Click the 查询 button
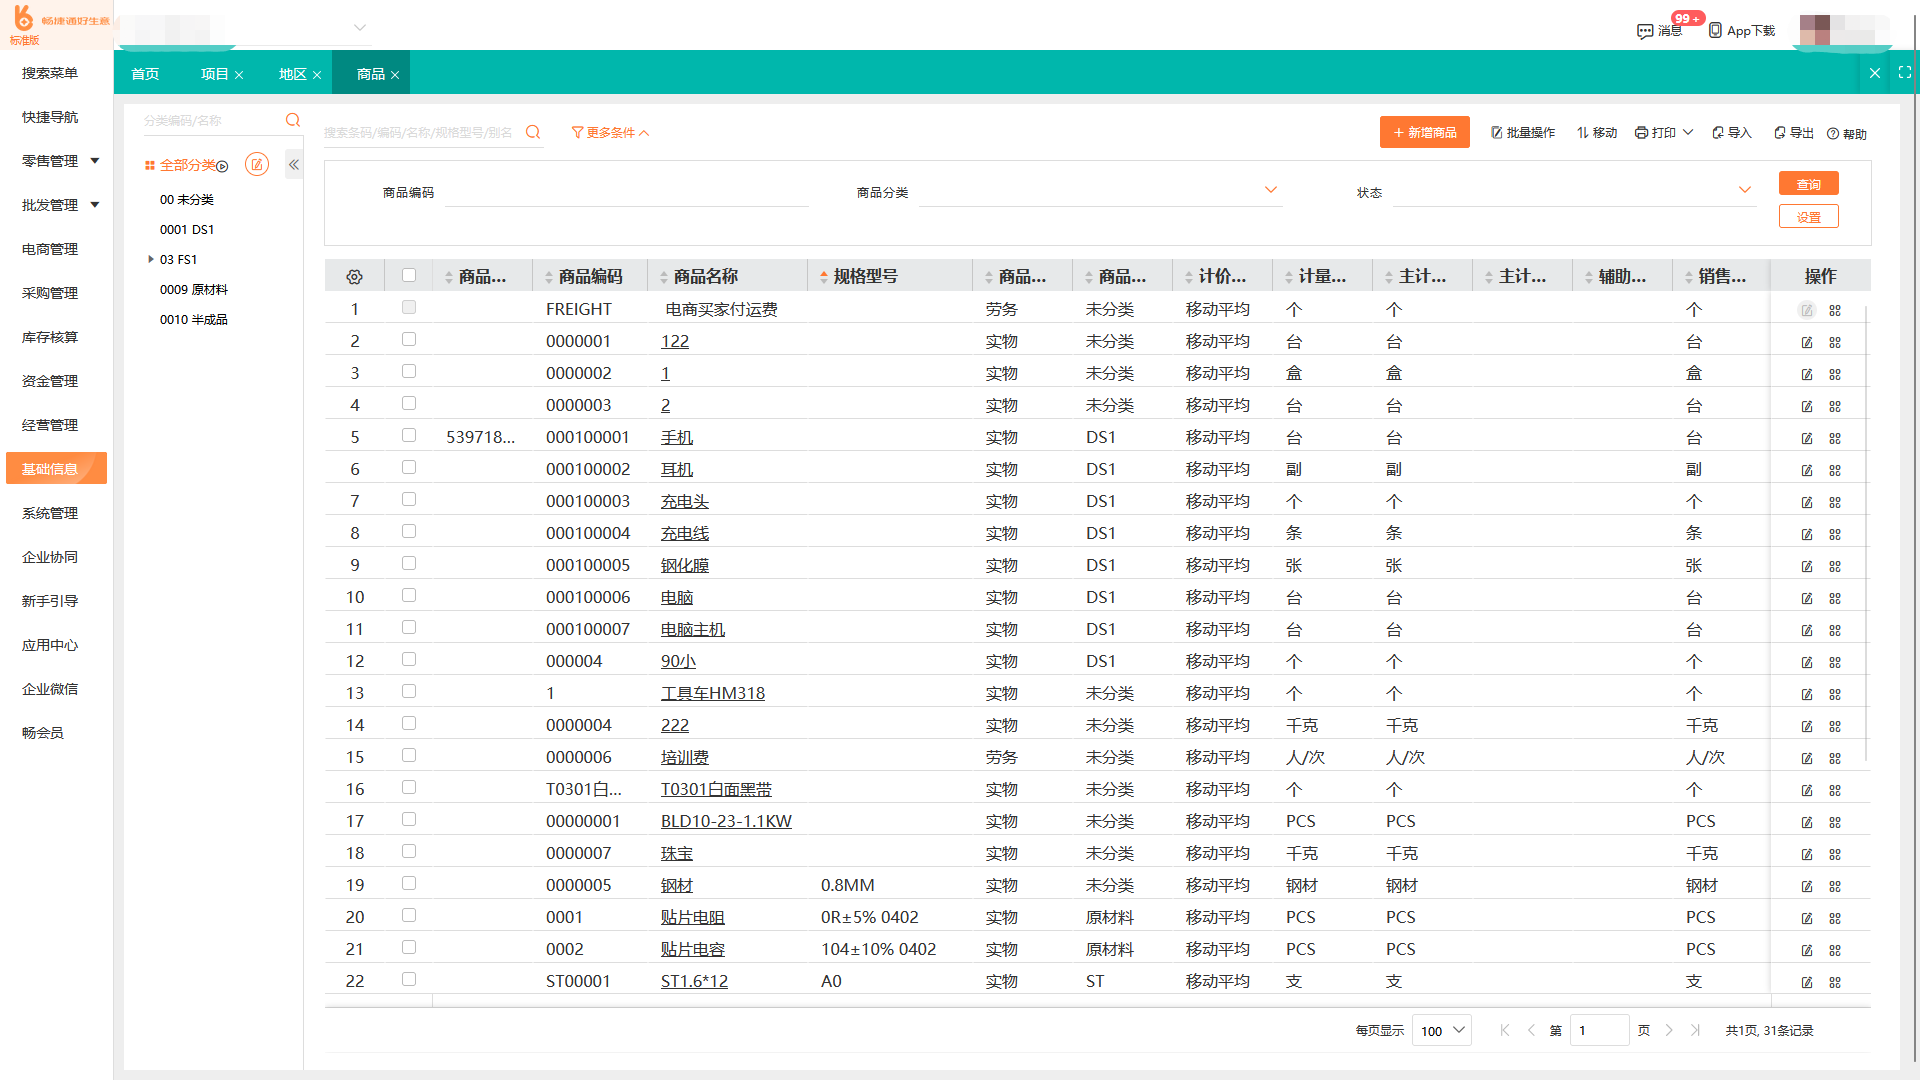Screen dimensions: 1920x1080 [x=1808, y=183]
